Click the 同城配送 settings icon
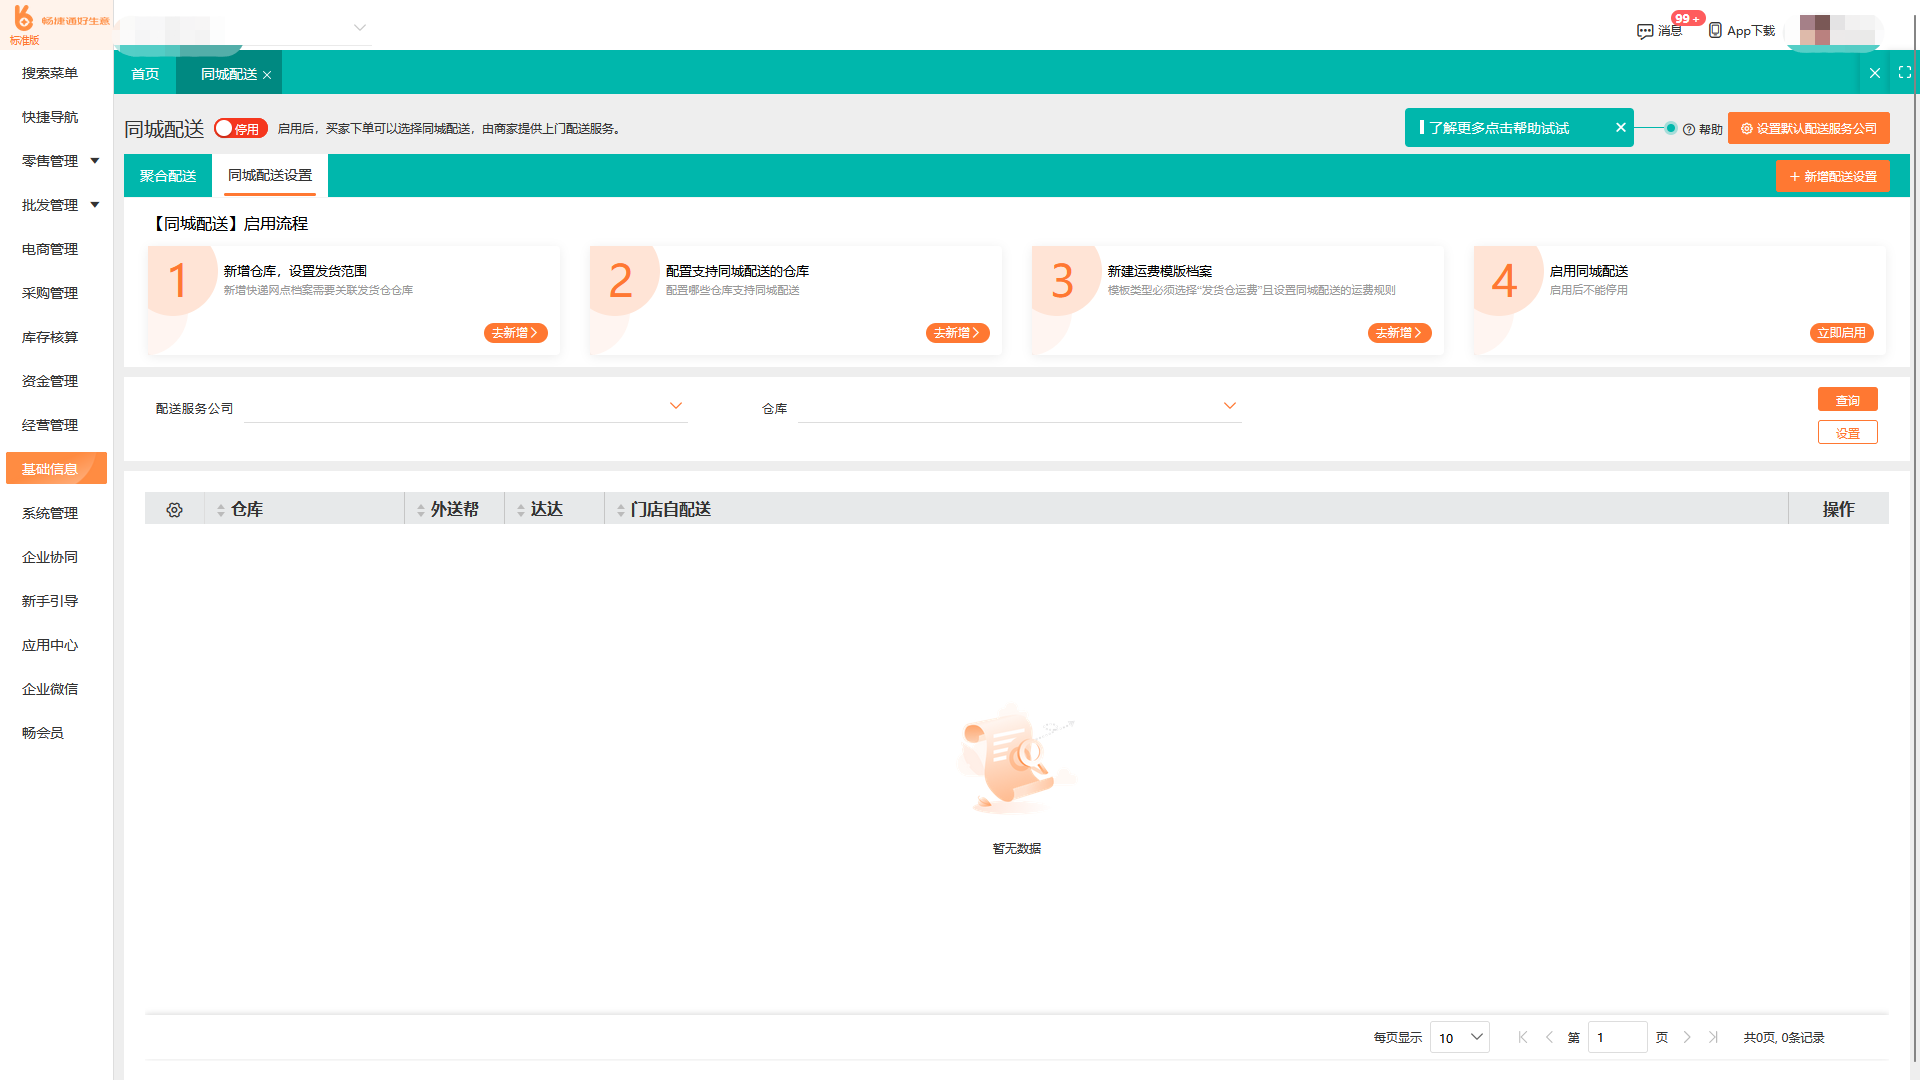The height and width of the screenshot is (1080, 1920). tap(173, 509)
